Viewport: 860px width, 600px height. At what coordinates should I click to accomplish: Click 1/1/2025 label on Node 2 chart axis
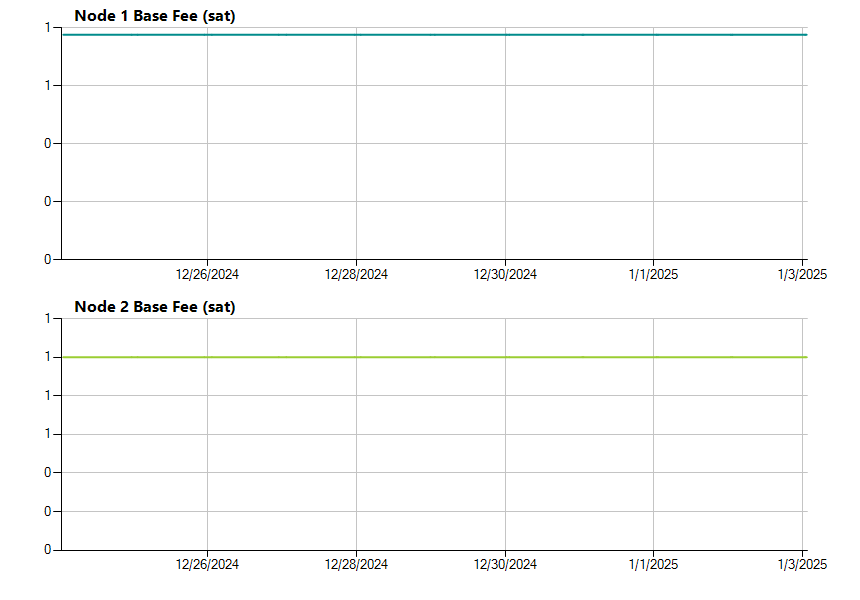(x=653, y=565)
